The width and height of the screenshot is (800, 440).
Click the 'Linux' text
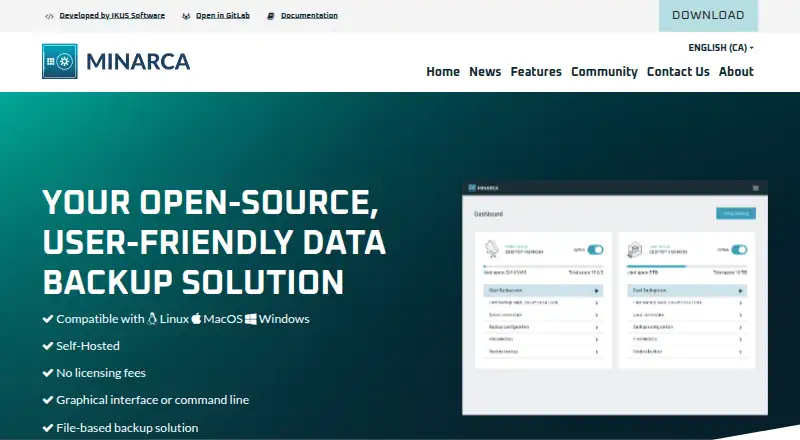[174, 319]
